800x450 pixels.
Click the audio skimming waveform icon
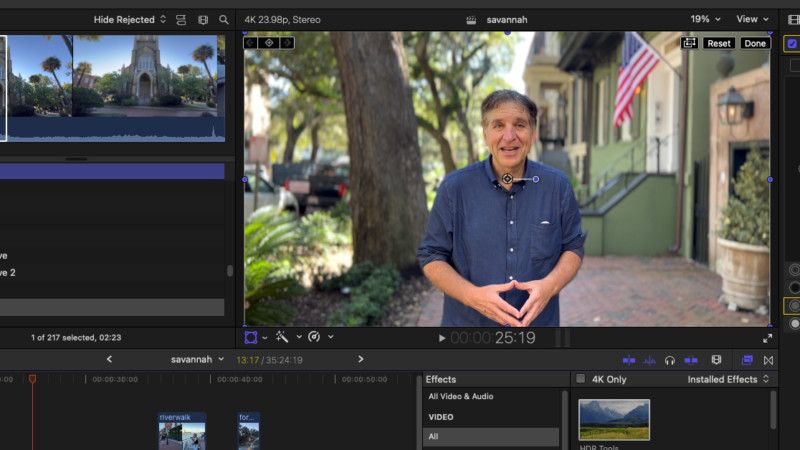(649, 360)
